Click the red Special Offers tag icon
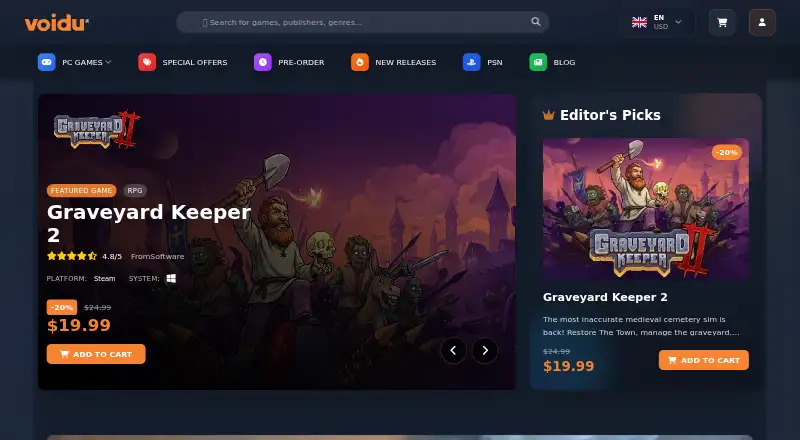Image resolution: width=800 pixels, height=440 pixels. pos(147,62)
